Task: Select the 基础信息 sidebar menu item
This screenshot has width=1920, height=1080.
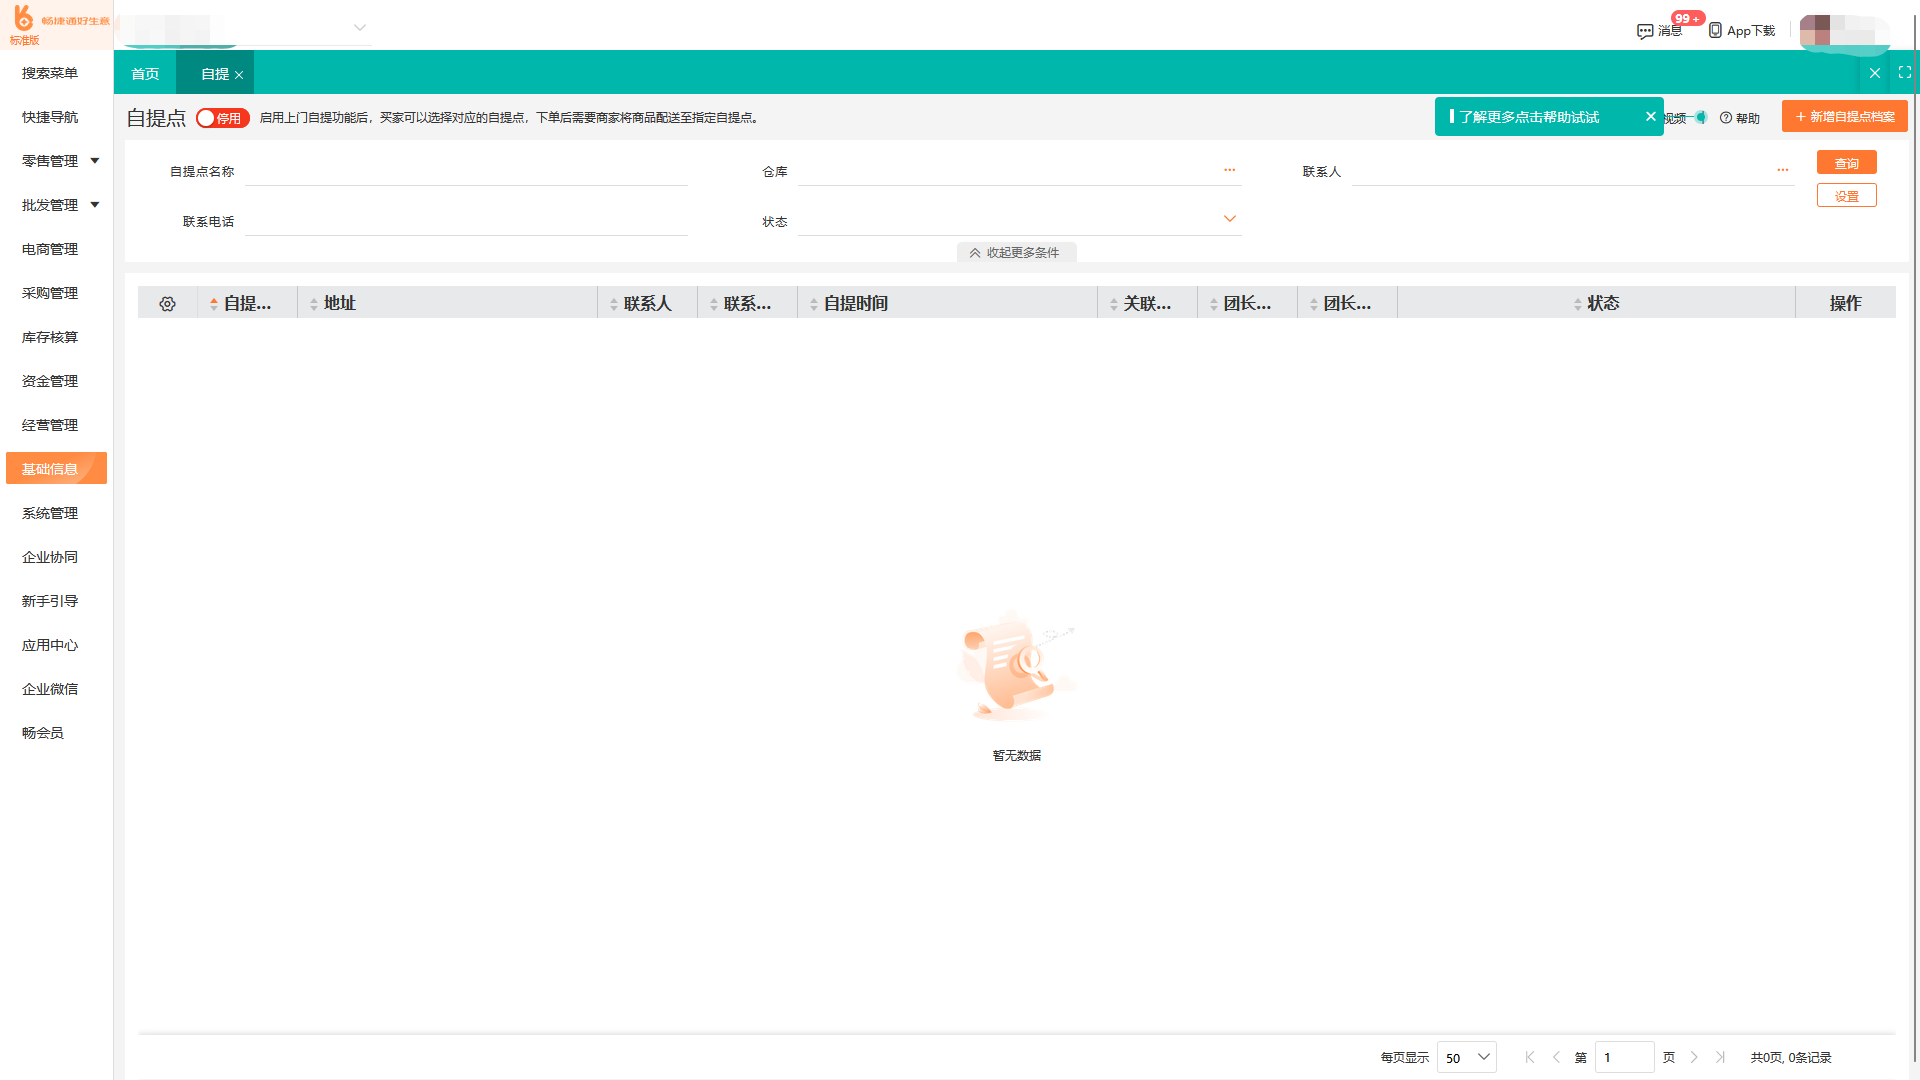Action: [x=51, y=468]
